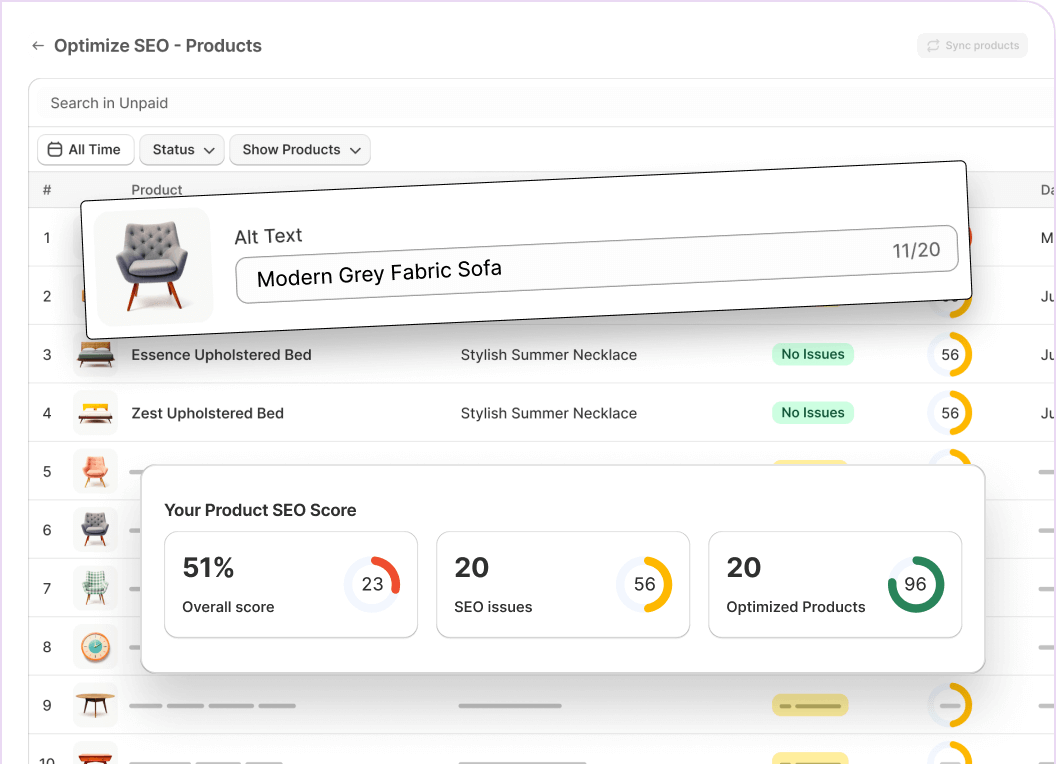
Task: Click the Optimized Products green ring showing 96
Action: 915,585
